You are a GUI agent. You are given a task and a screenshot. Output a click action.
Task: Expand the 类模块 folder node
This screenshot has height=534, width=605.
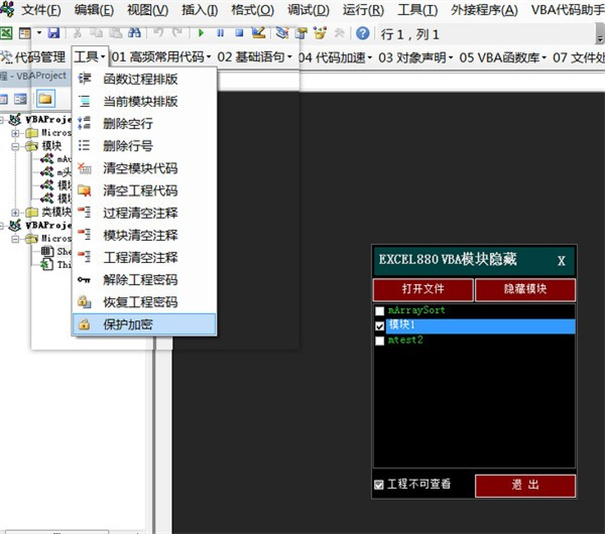click(x=16, y=212)
